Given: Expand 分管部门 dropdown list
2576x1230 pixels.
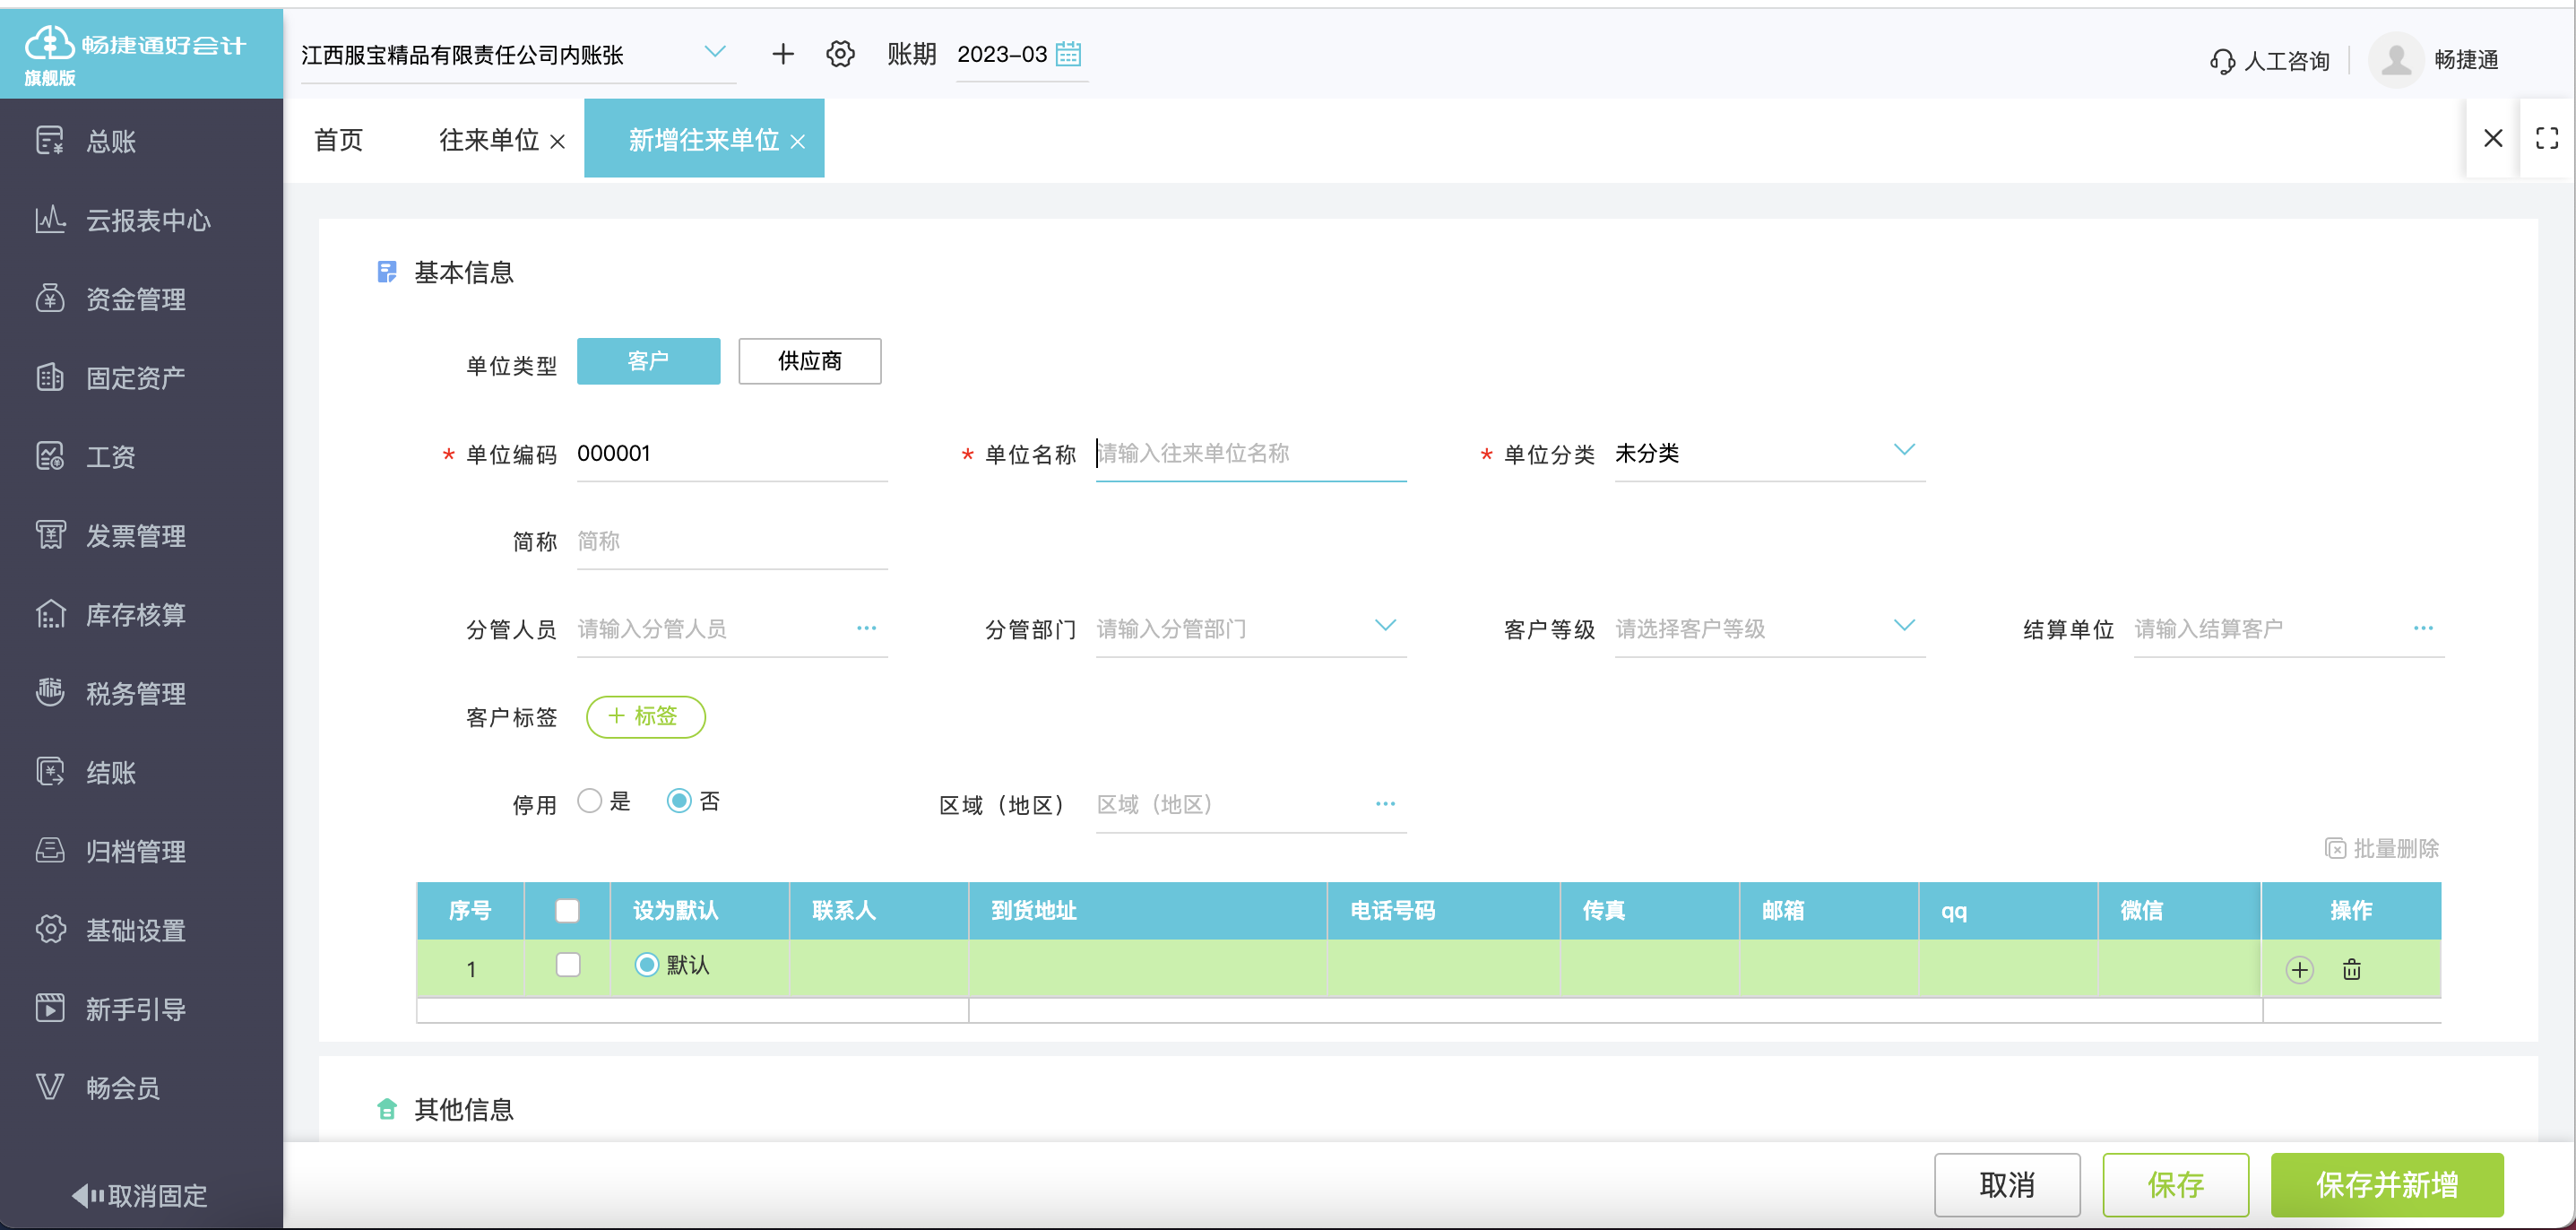Looking at the screenshot, I should point(1385,628).
